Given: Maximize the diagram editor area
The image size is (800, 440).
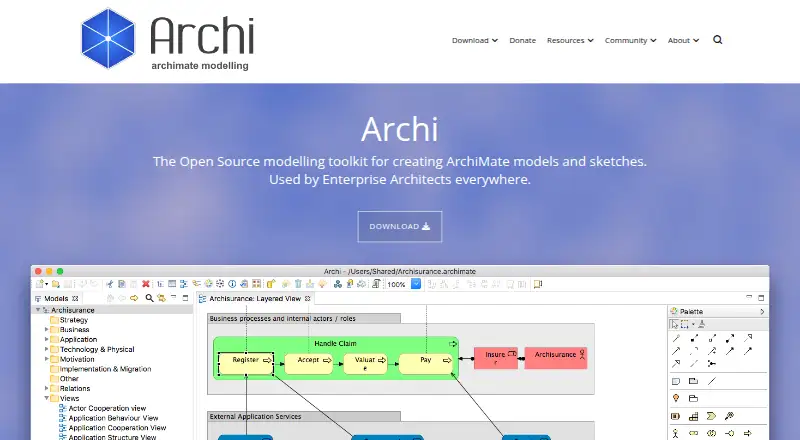Looking at the screenshot, I should 761,298.
